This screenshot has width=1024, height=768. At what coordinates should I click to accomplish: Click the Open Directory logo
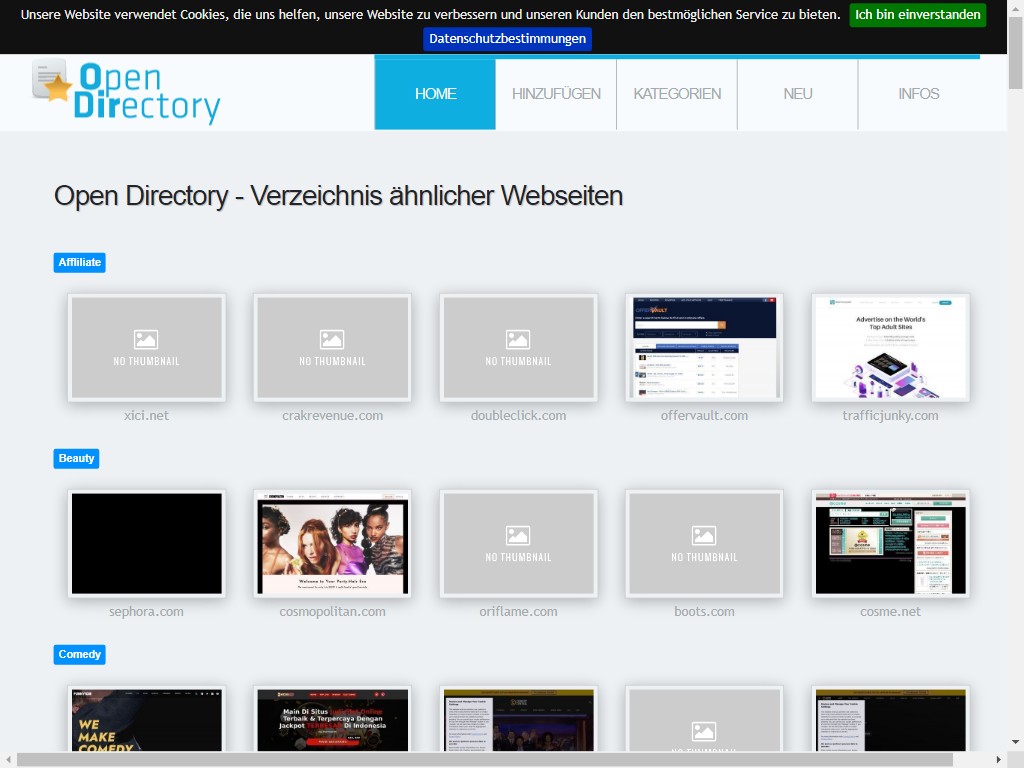126,93
